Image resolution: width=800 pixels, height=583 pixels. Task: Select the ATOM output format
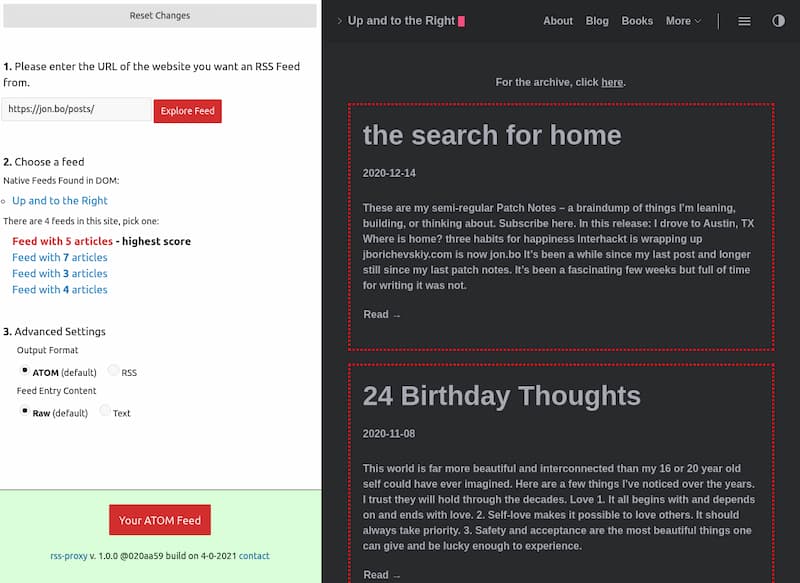click(25, 370)
